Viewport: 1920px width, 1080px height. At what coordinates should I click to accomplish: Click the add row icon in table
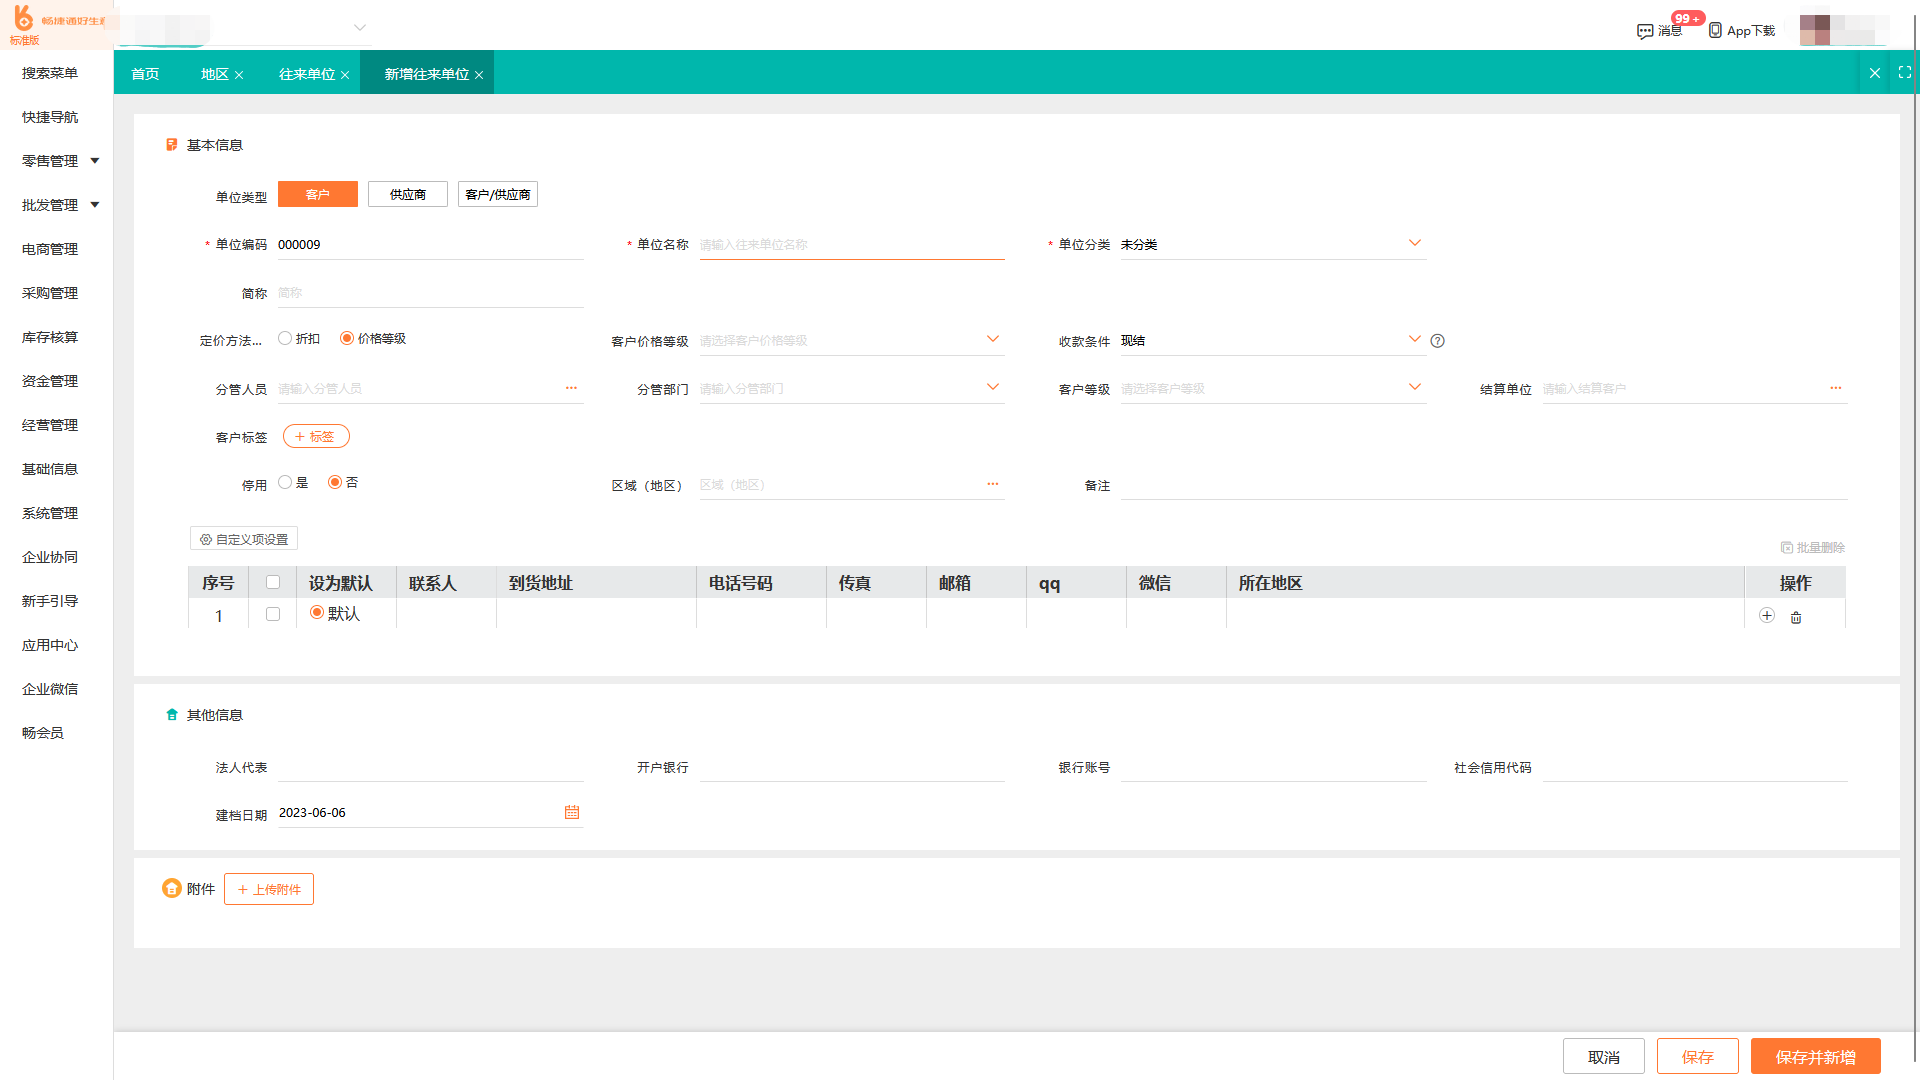click(x=1768, y=615)
